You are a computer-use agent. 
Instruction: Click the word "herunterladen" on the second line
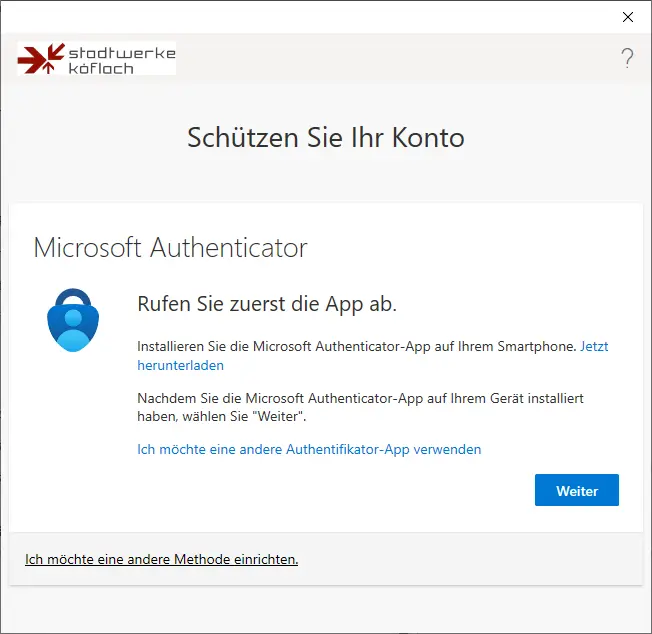(180, 366)
